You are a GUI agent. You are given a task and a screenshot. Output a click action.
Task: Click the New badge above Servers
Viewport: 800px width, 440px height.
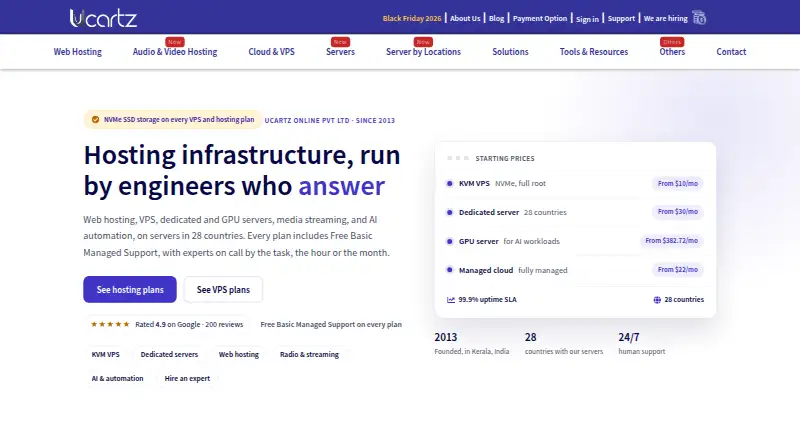[340, 42]
